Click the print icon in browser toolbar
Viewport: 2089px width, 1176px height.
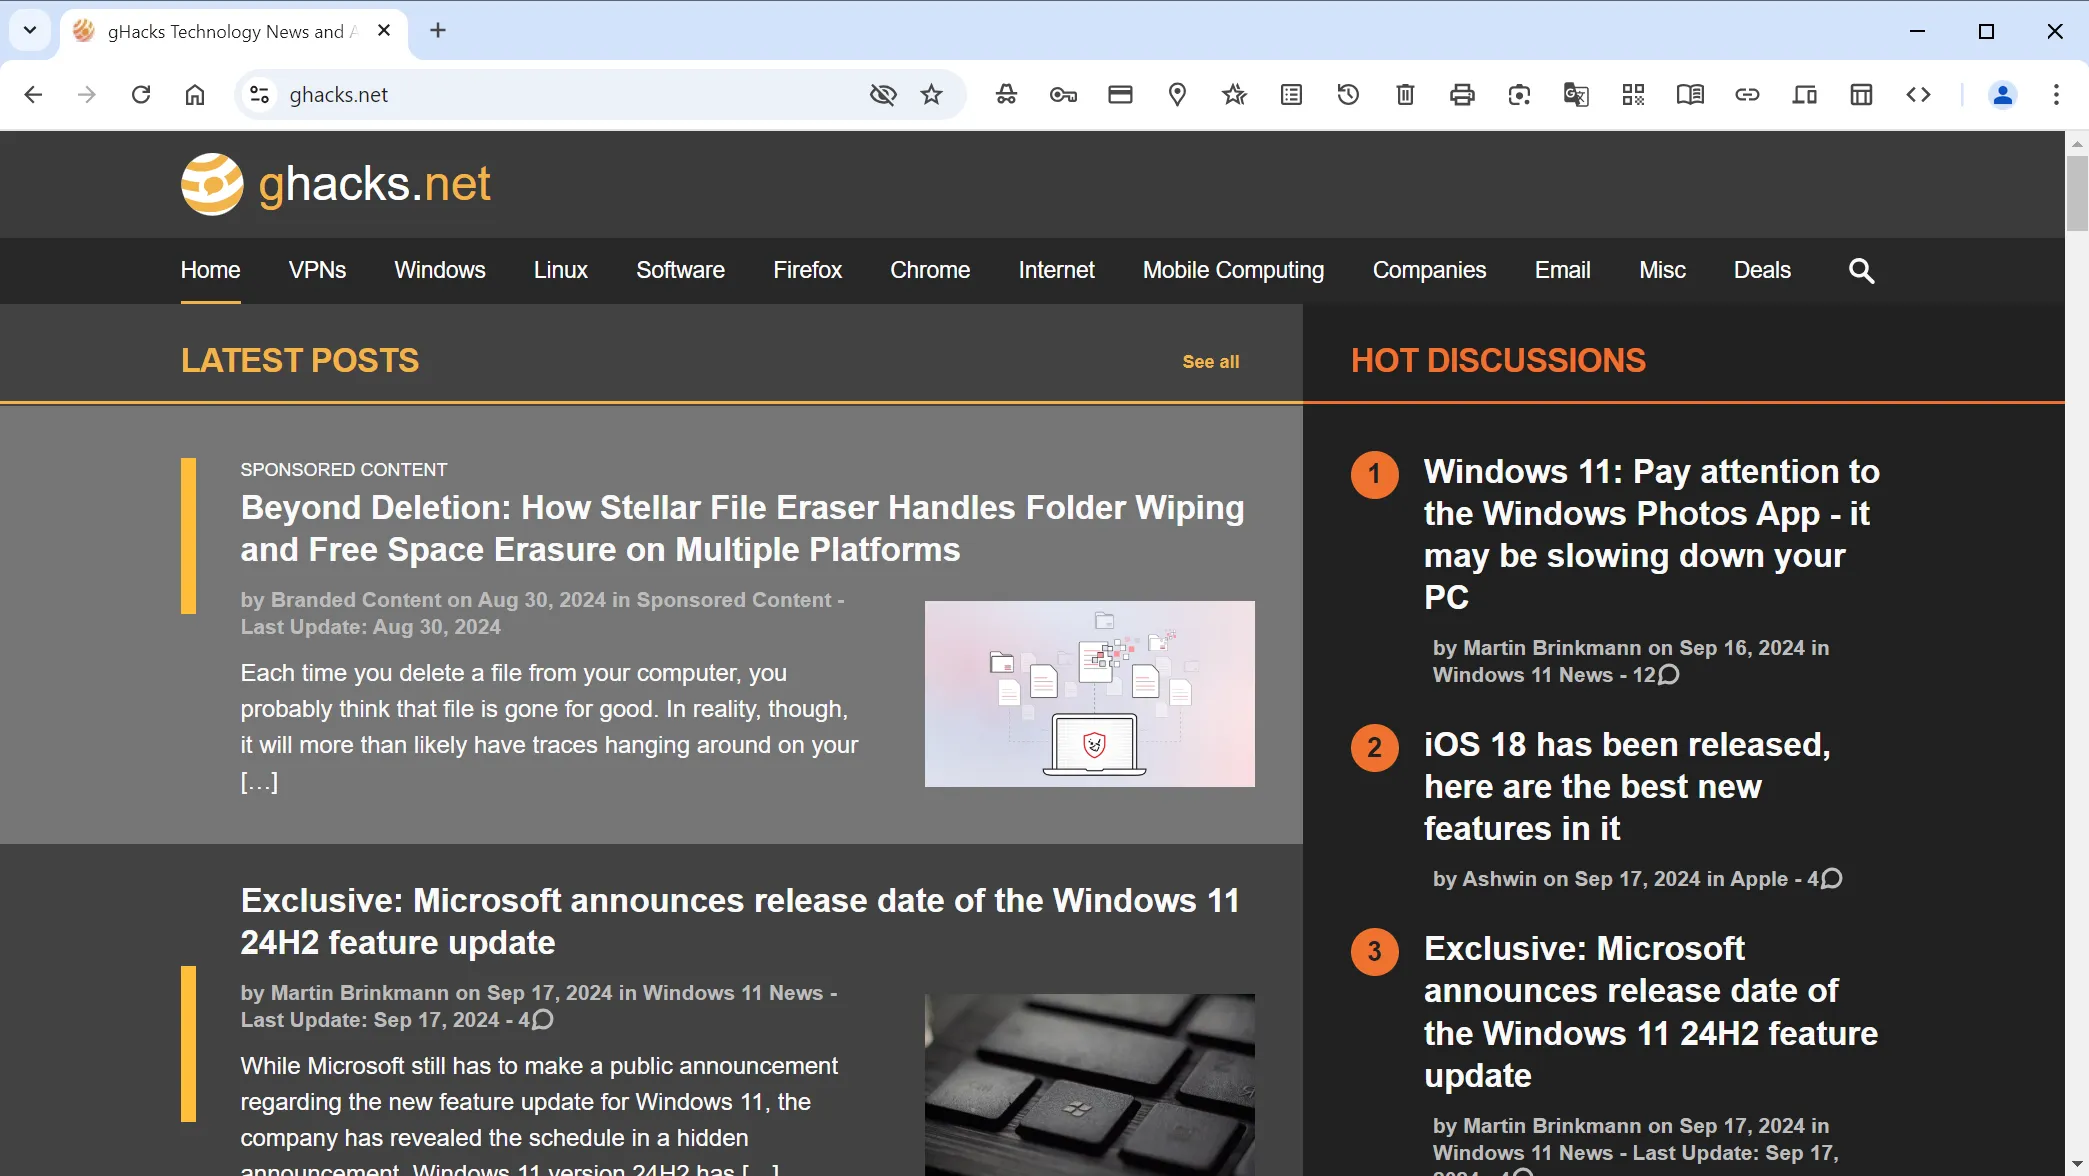(x=1461, y=95)
